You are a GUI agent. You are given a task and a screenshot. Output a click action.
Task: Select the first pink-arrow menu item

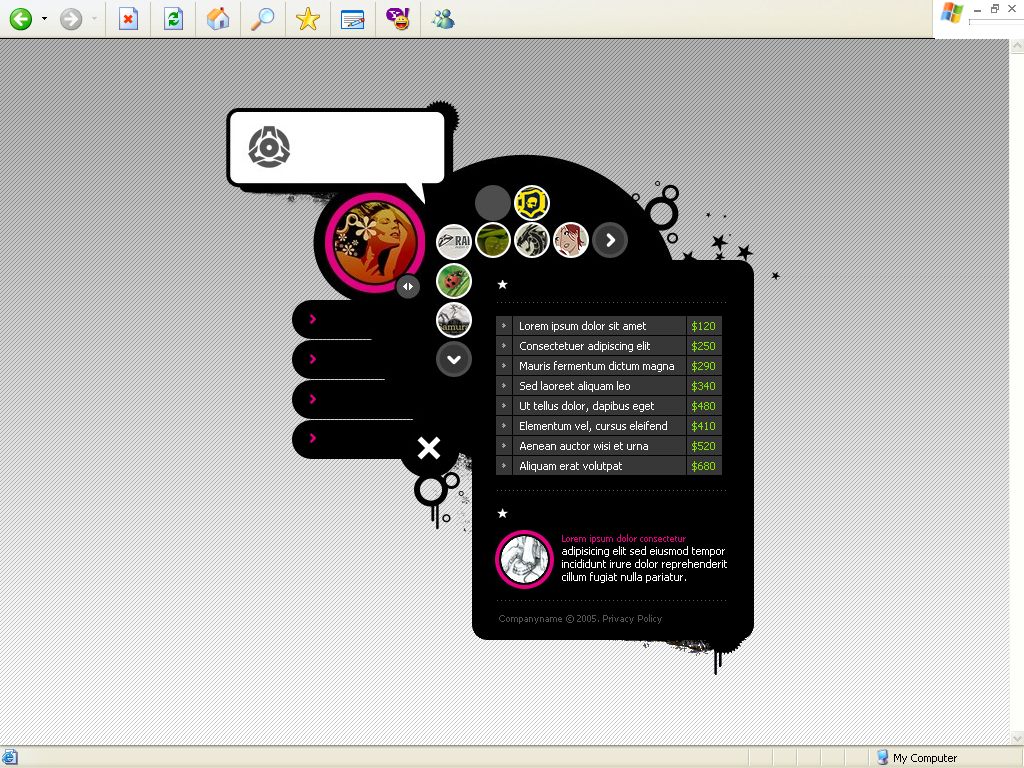pyautogui.click(x=340, y=319)
